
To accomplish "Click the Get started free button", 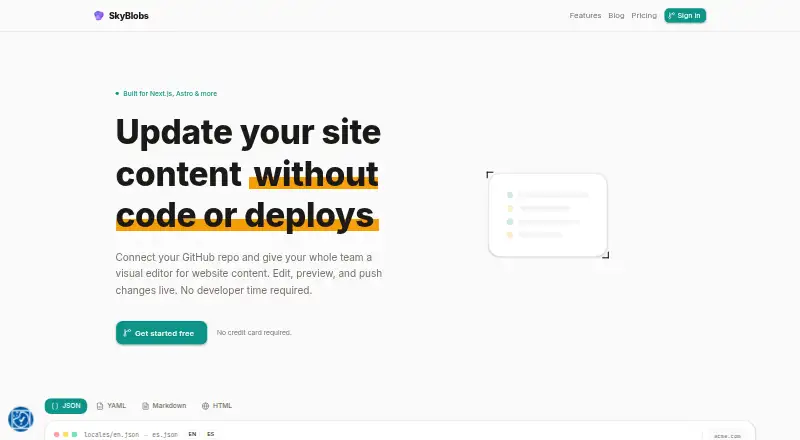I will [x=161, y=333].
